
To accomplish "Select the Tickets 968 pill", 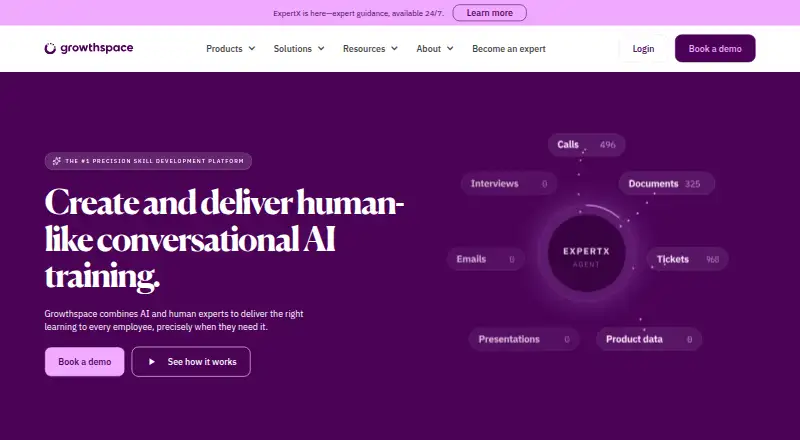I will [687, 259].
